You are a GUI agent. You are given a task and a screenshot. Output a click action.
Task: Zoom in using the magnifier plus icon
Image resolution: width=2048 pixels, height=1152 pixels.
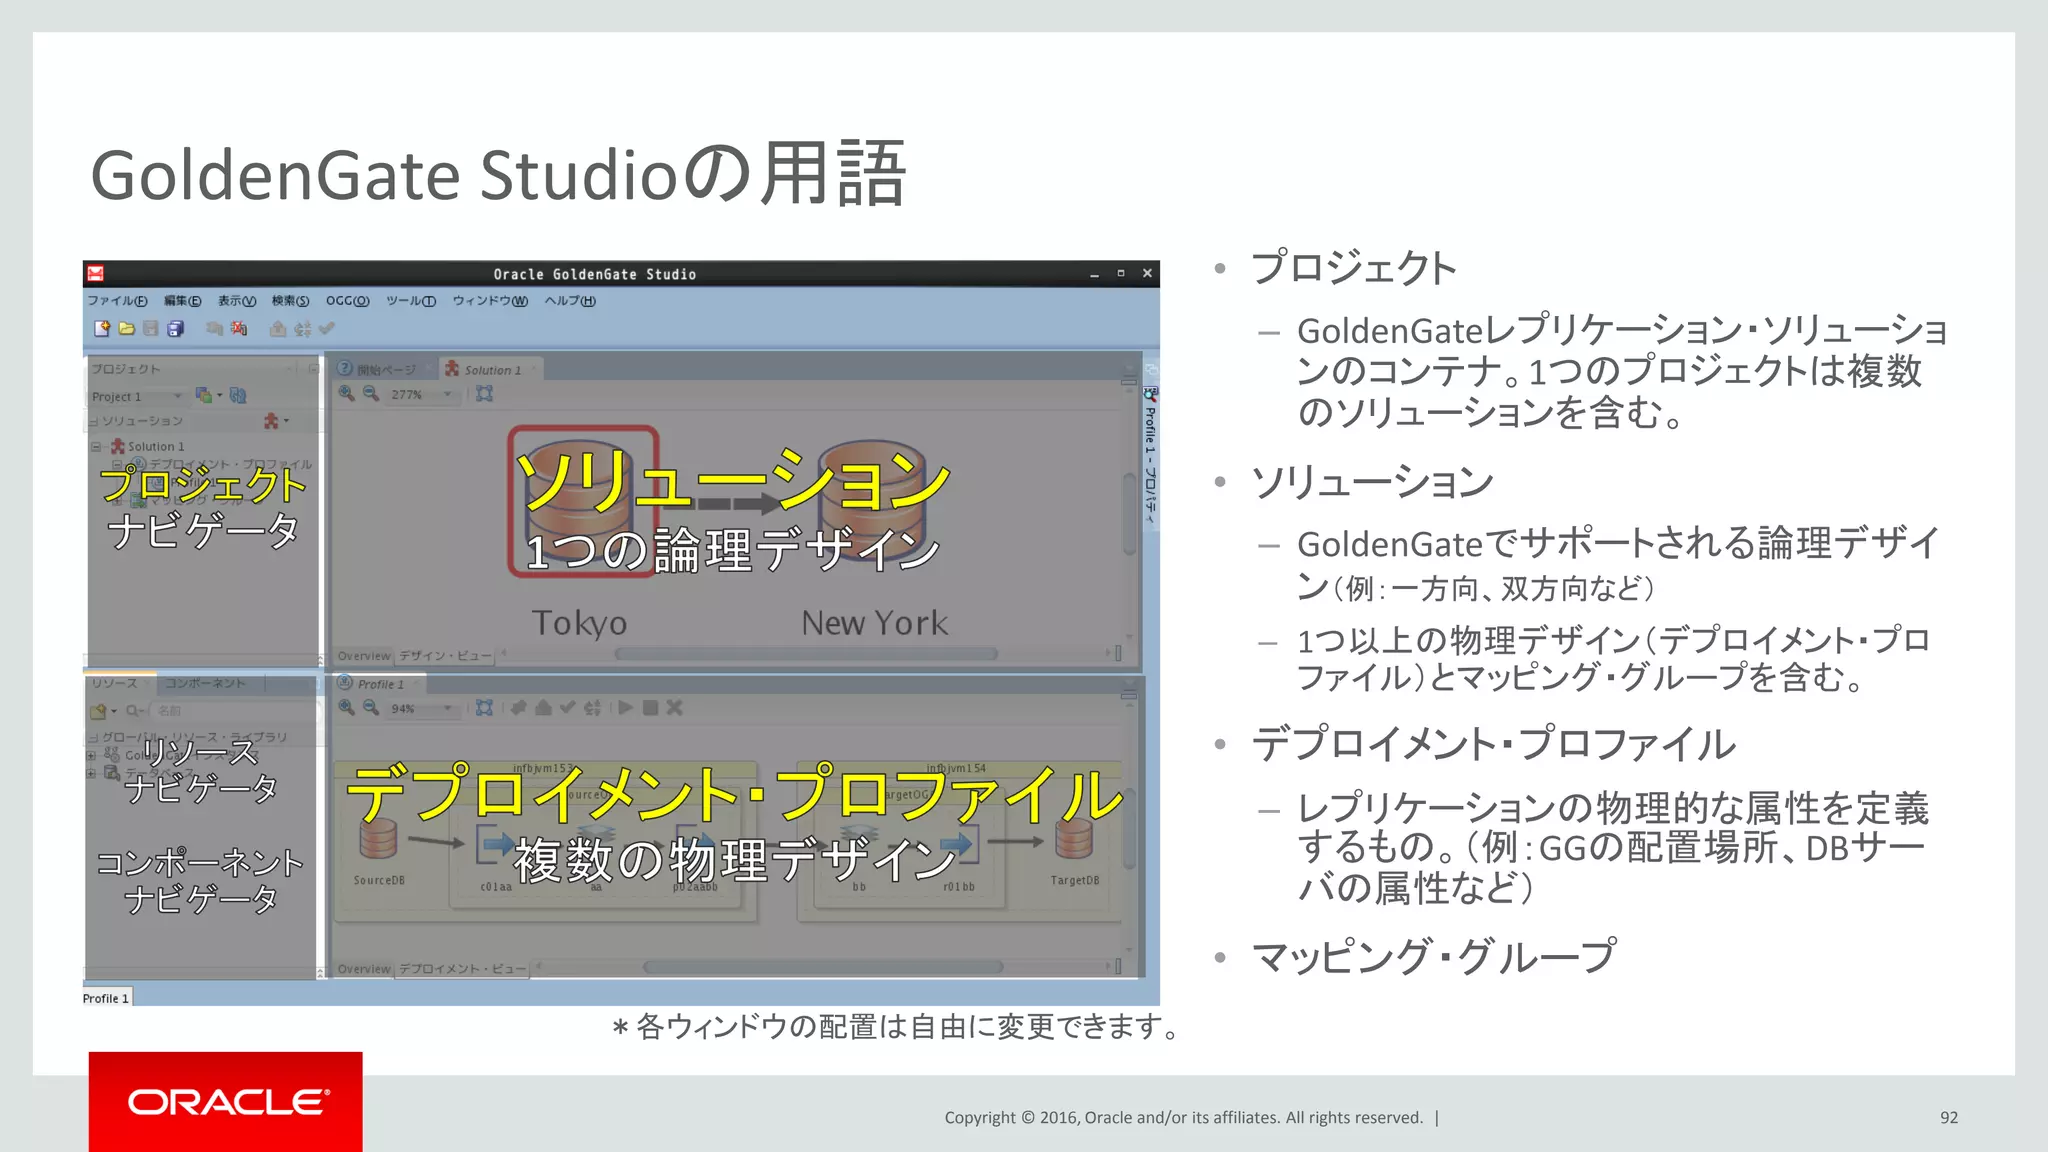345,393
